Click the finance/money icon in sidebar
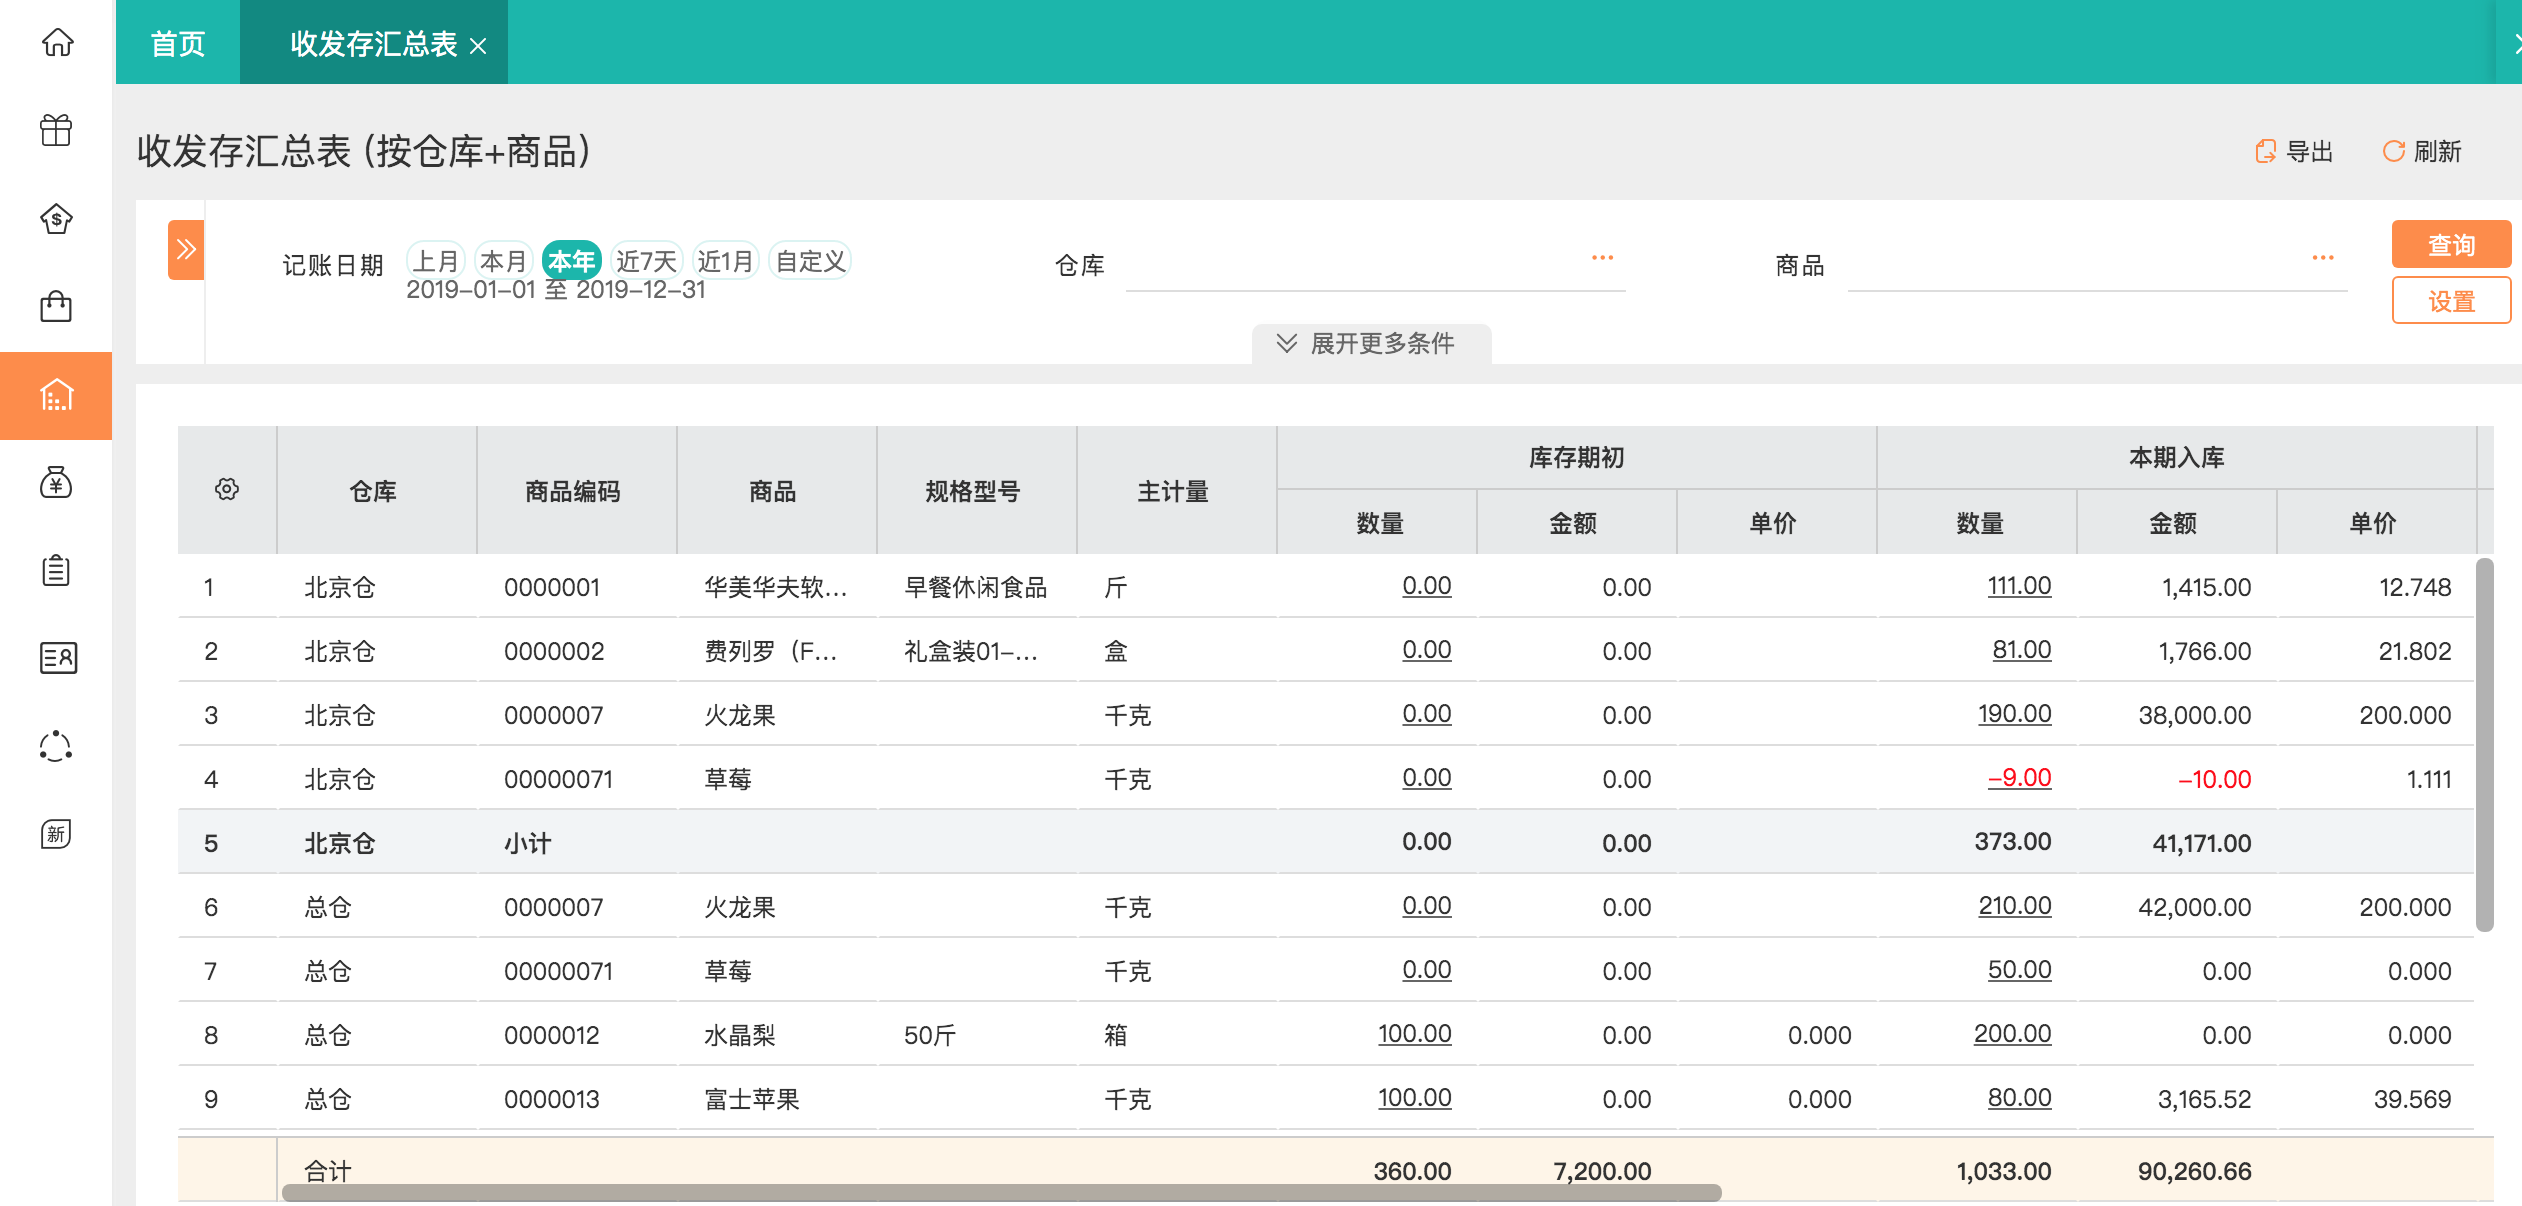Viewport: 2522px width, 1206px height. click(56, 482)
